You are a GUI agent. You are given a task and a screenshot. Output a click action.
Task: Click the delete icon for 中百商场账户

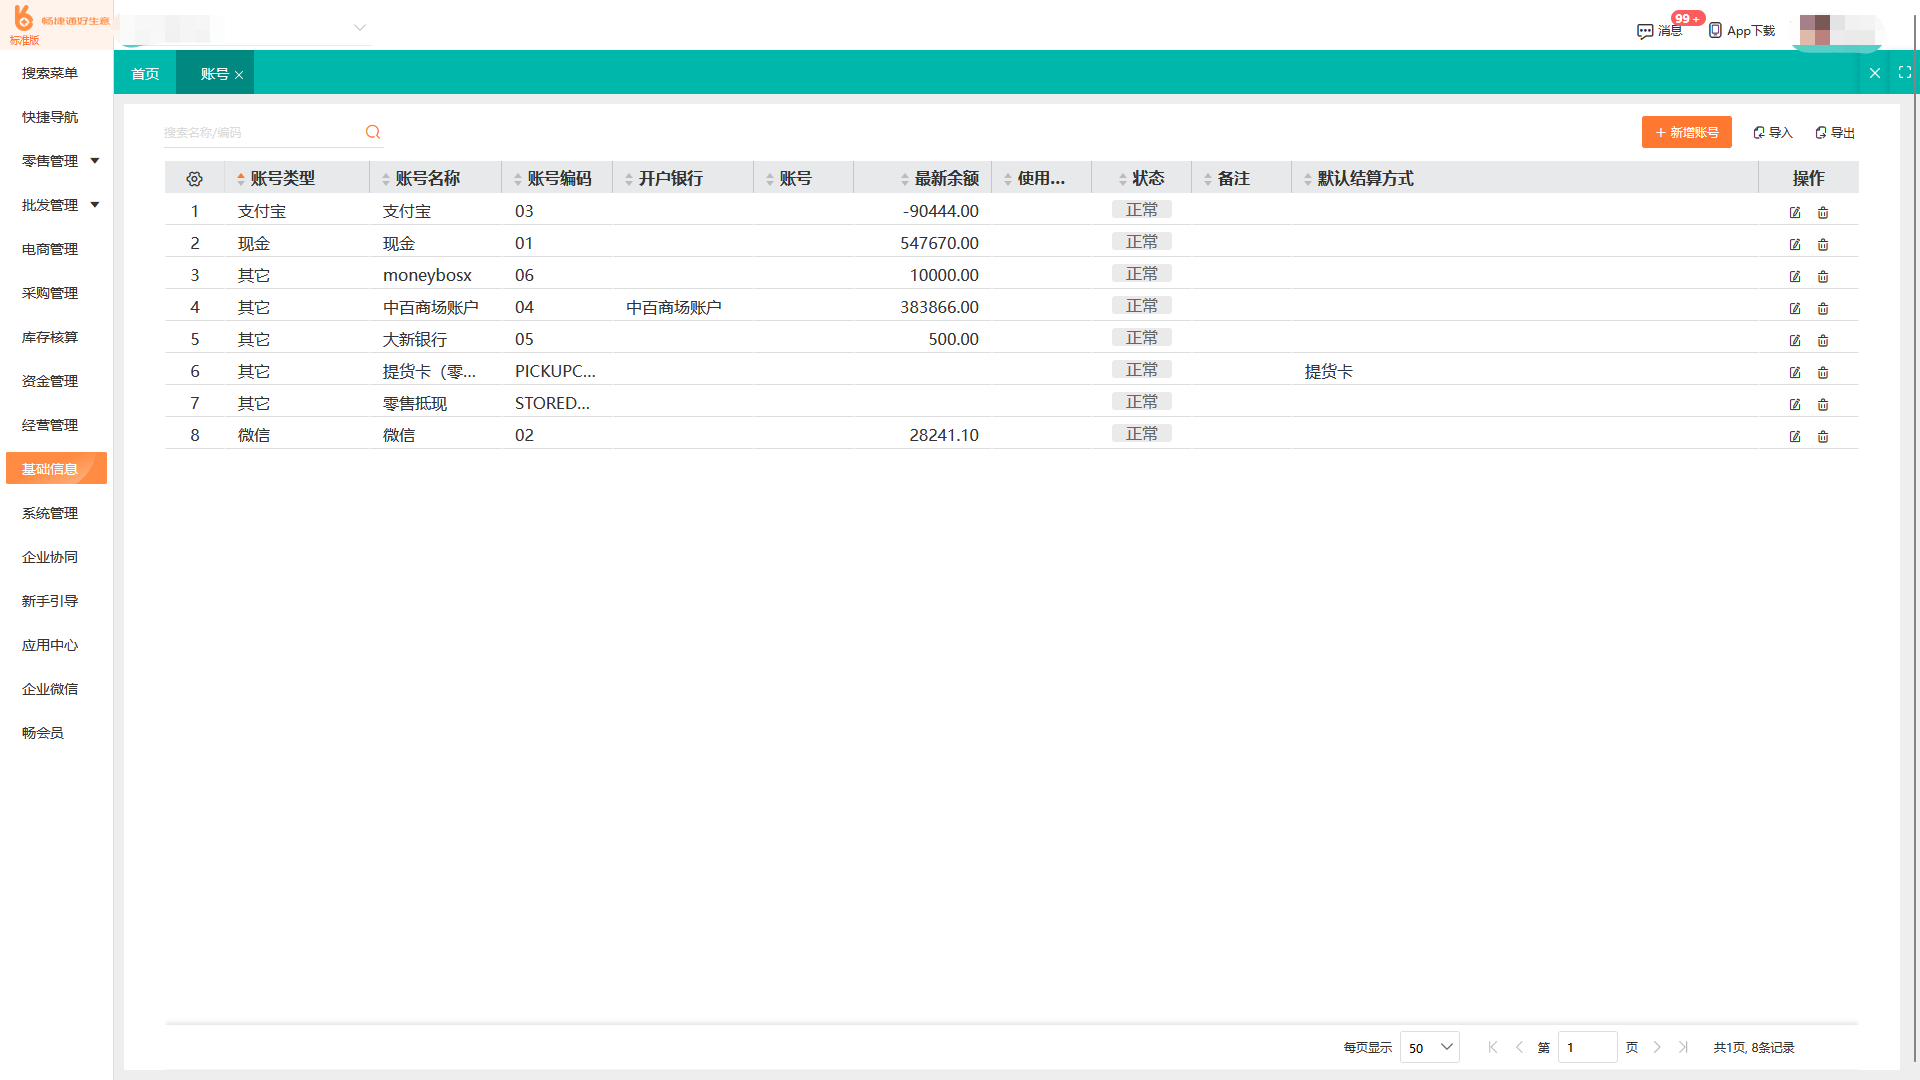[1822, 307]
